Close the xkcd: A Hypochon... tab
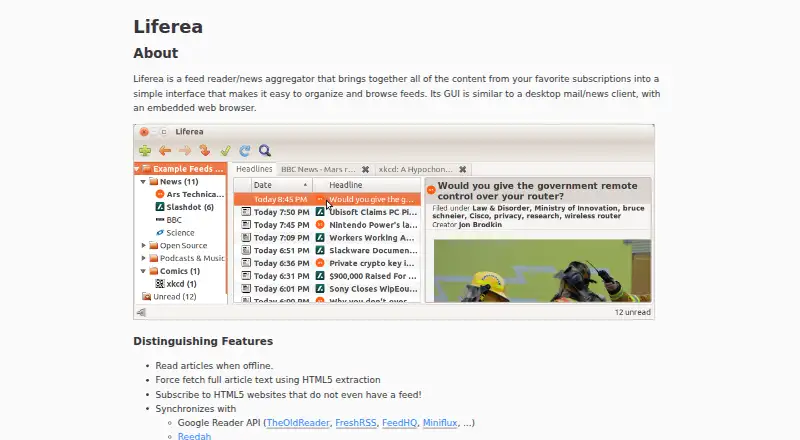Screen dimensions: 800x440 [462, 169]
